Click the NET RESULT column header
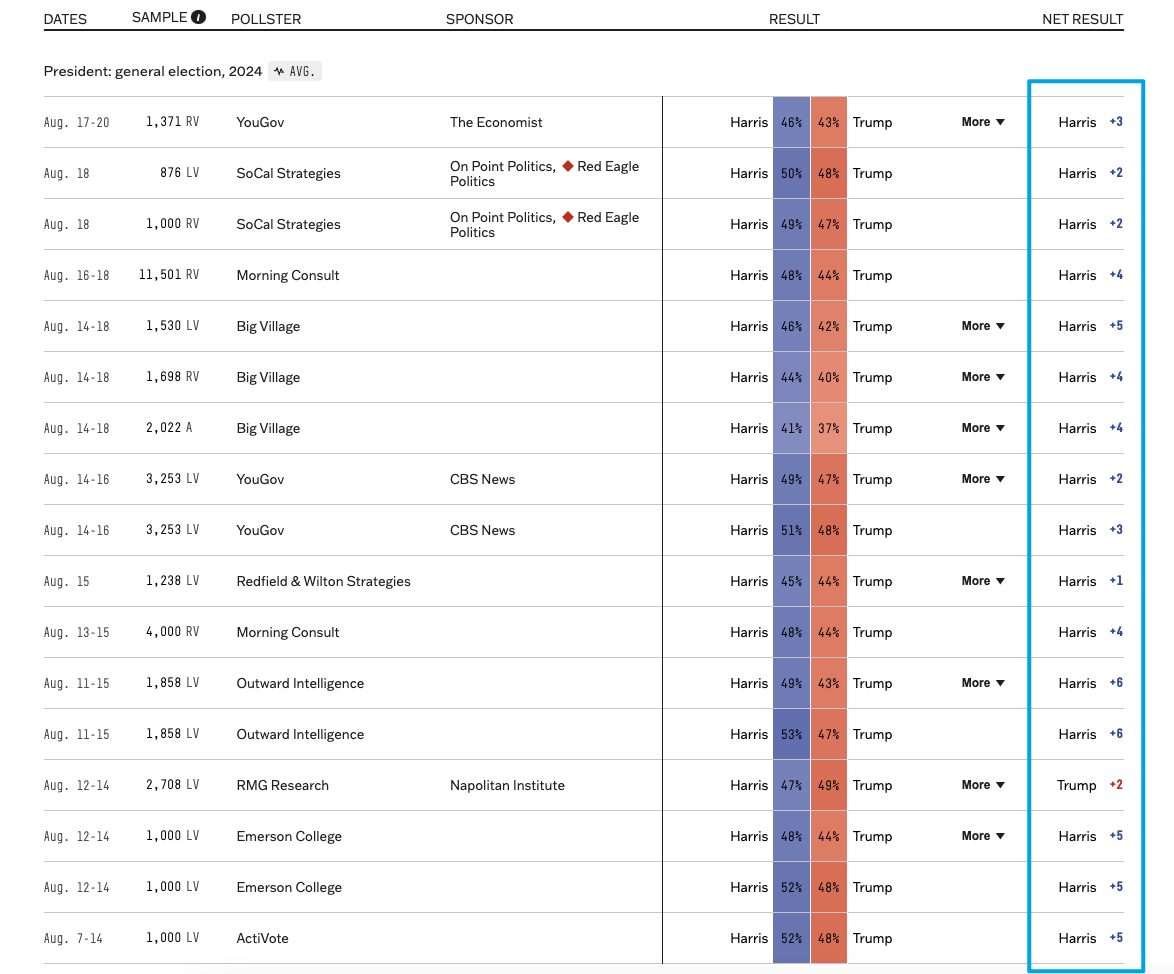1174x974 pixels. pos(1082,19)
